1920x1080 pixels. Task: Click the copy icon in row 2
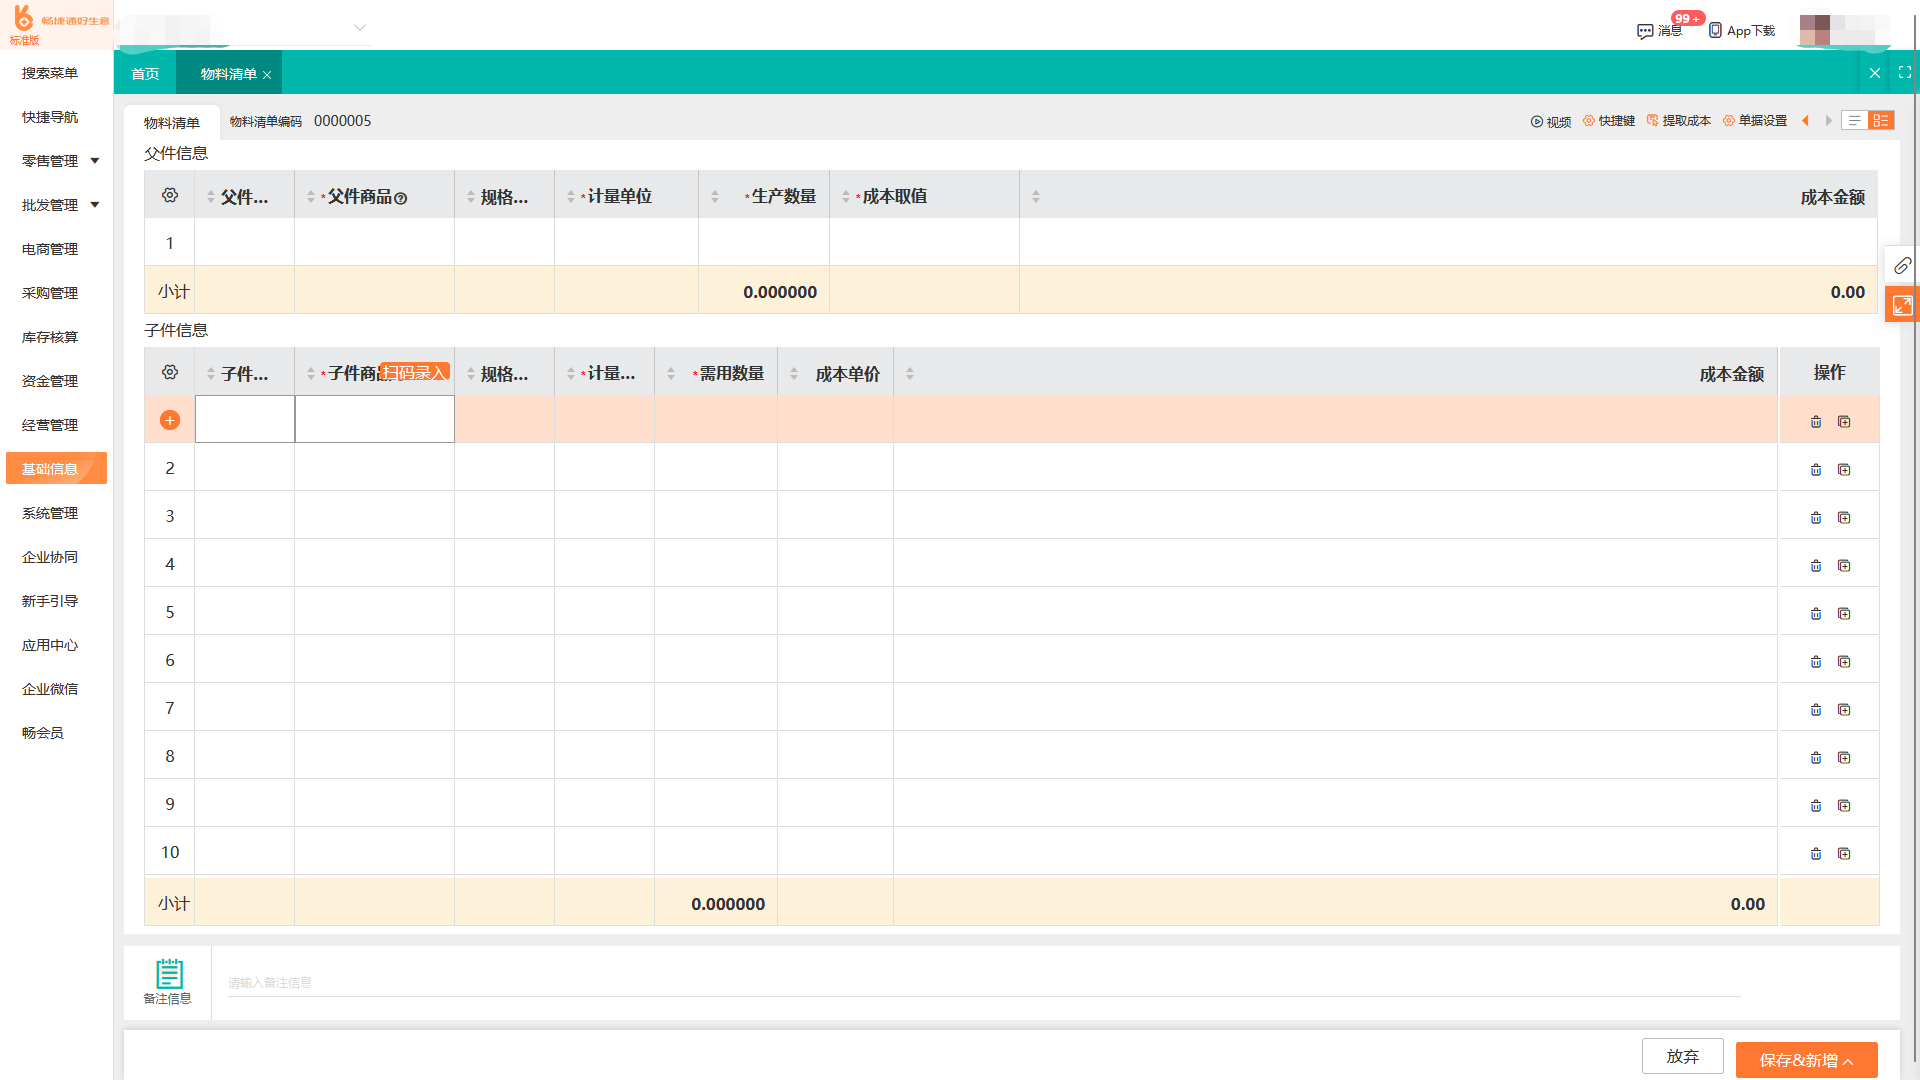pyautogui.click(x=1844, y=468)
